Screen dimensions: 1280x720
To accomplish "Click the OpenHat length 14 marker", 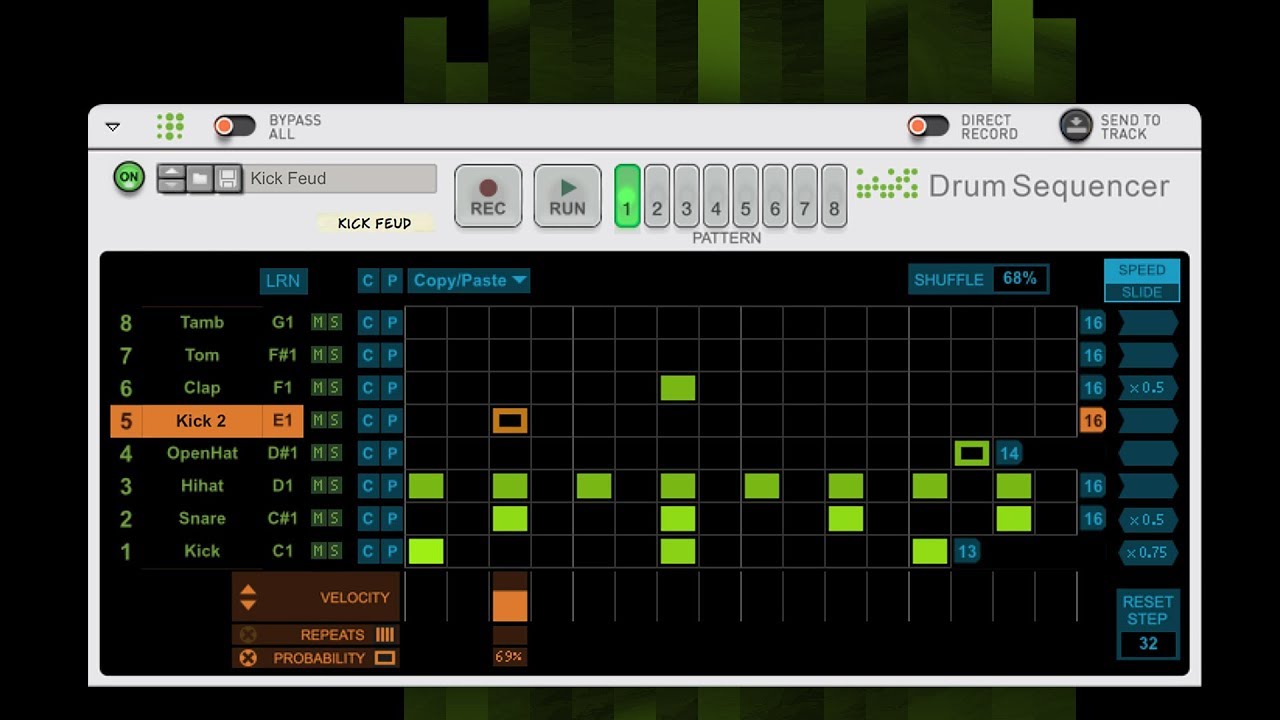I will point(1008,453).
